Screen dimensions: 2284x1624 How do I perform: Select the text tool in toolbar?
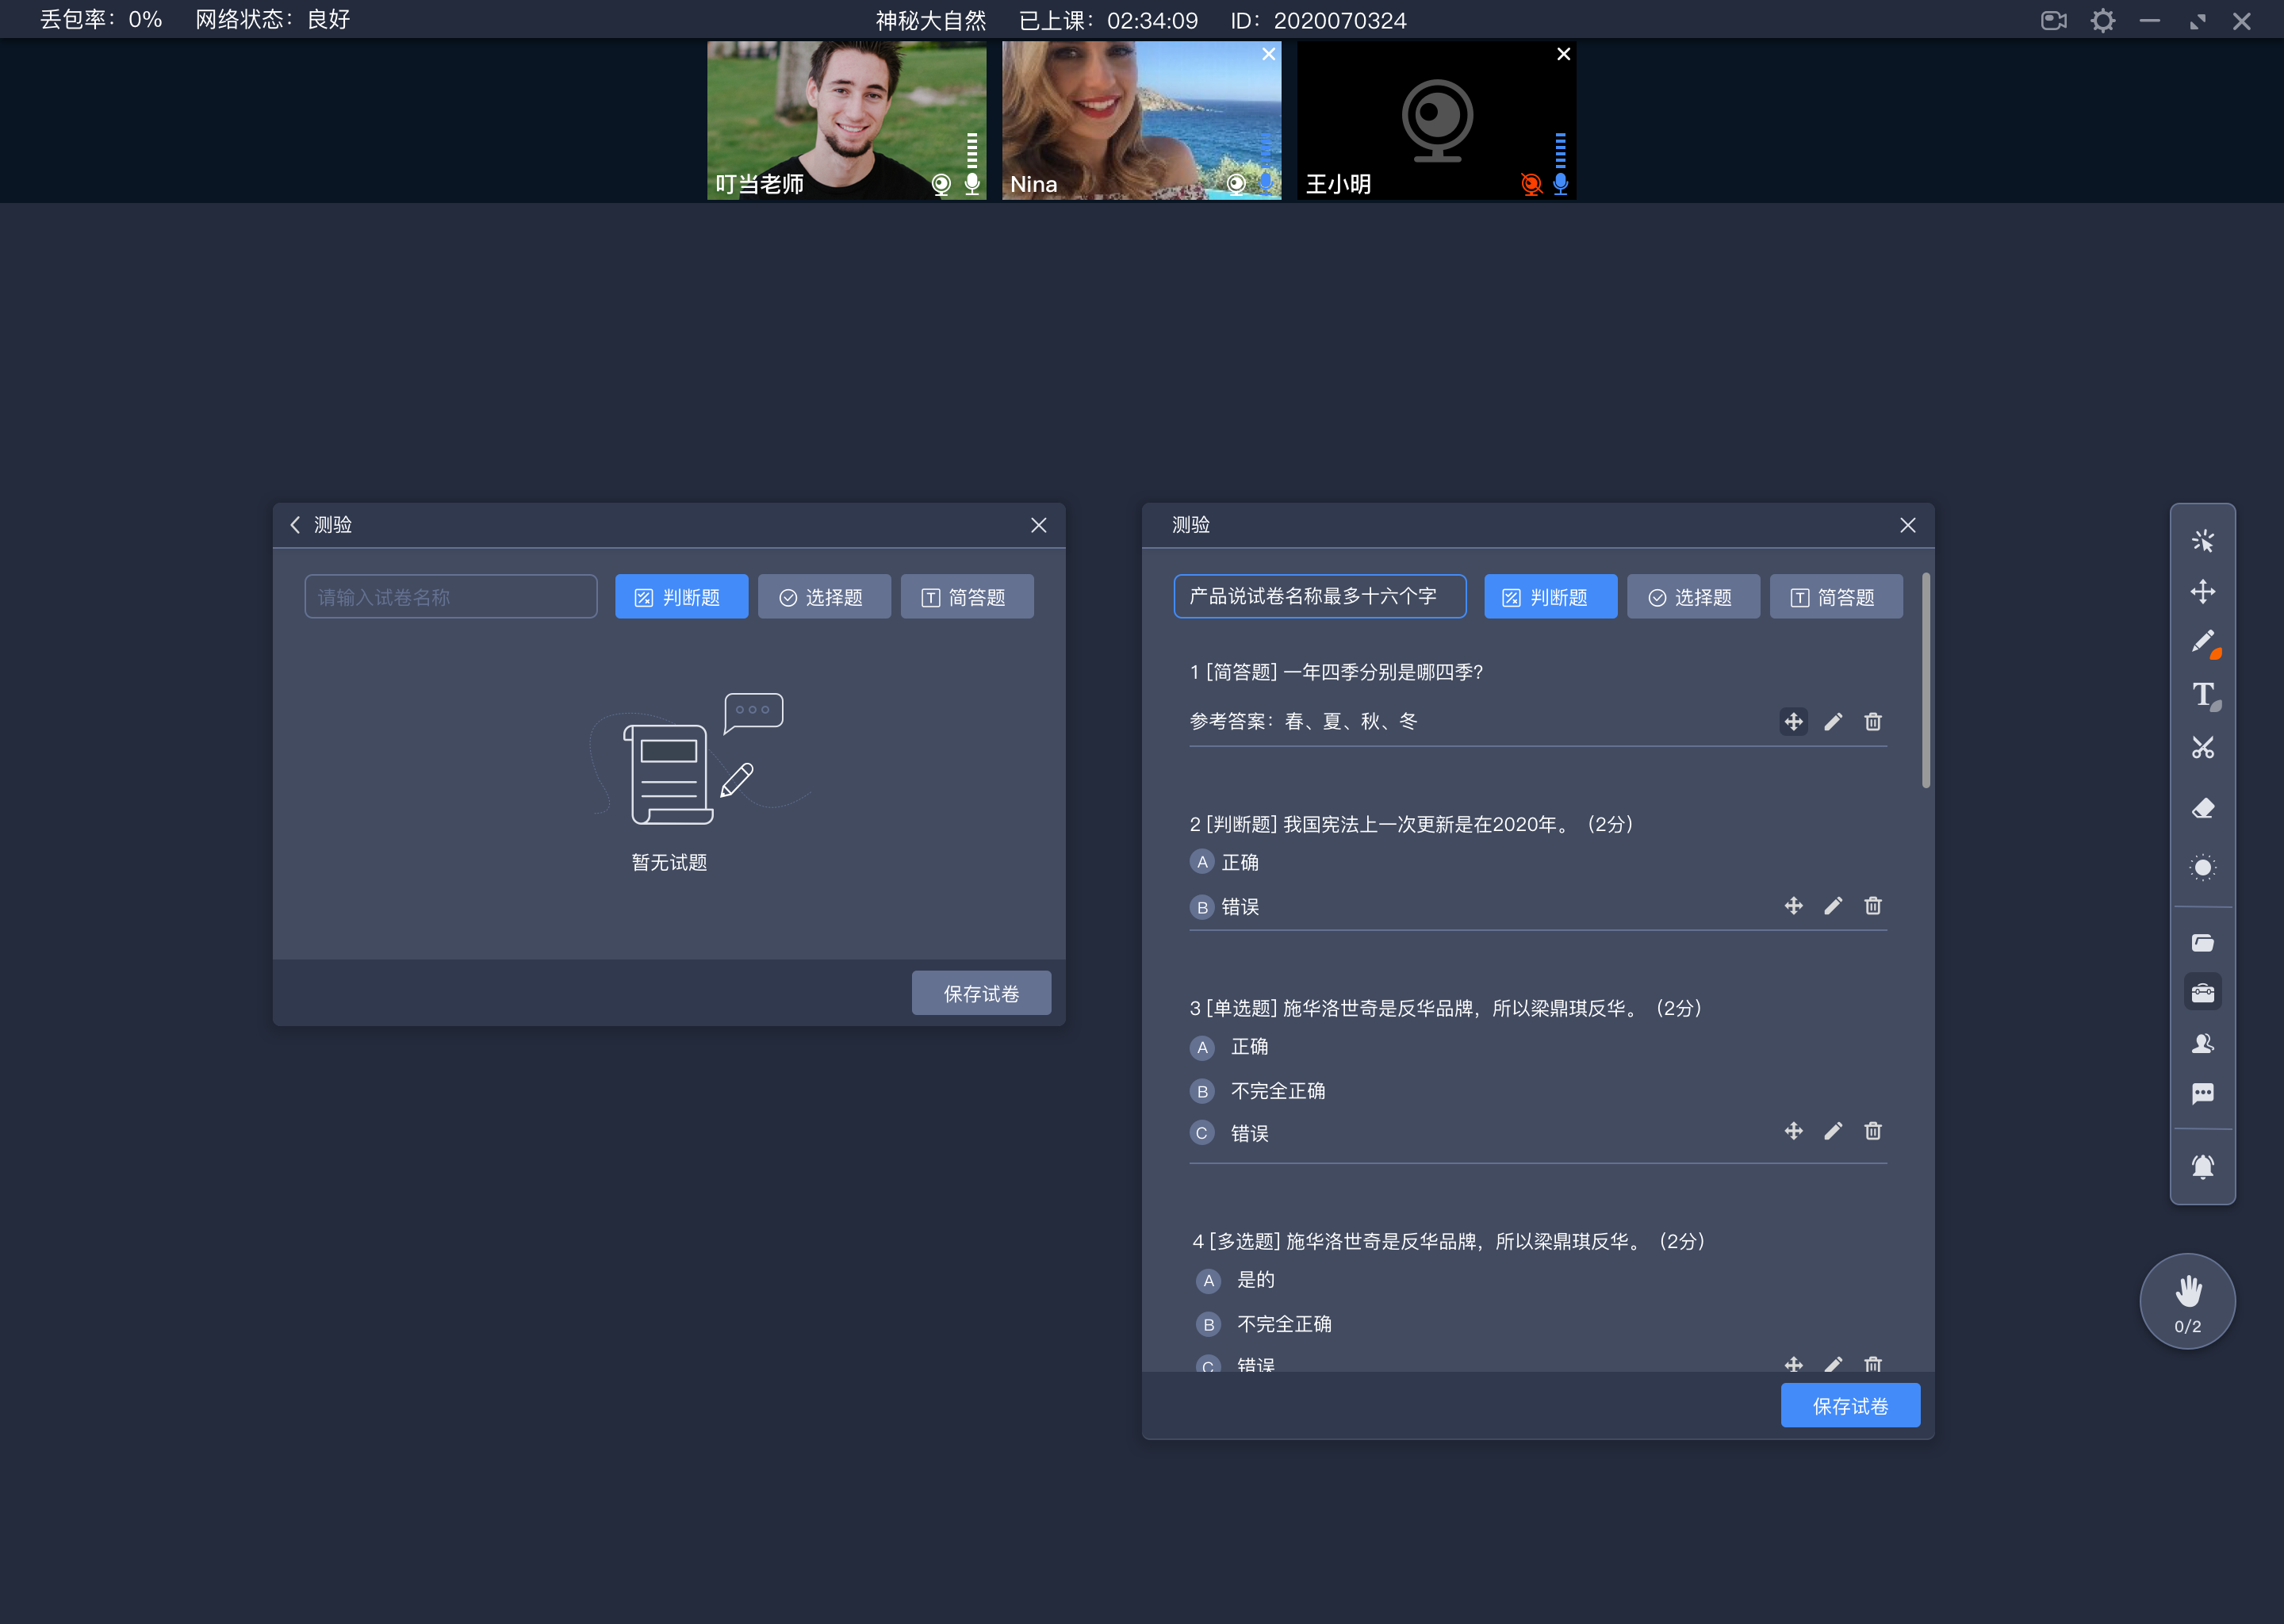point(2203,694)
